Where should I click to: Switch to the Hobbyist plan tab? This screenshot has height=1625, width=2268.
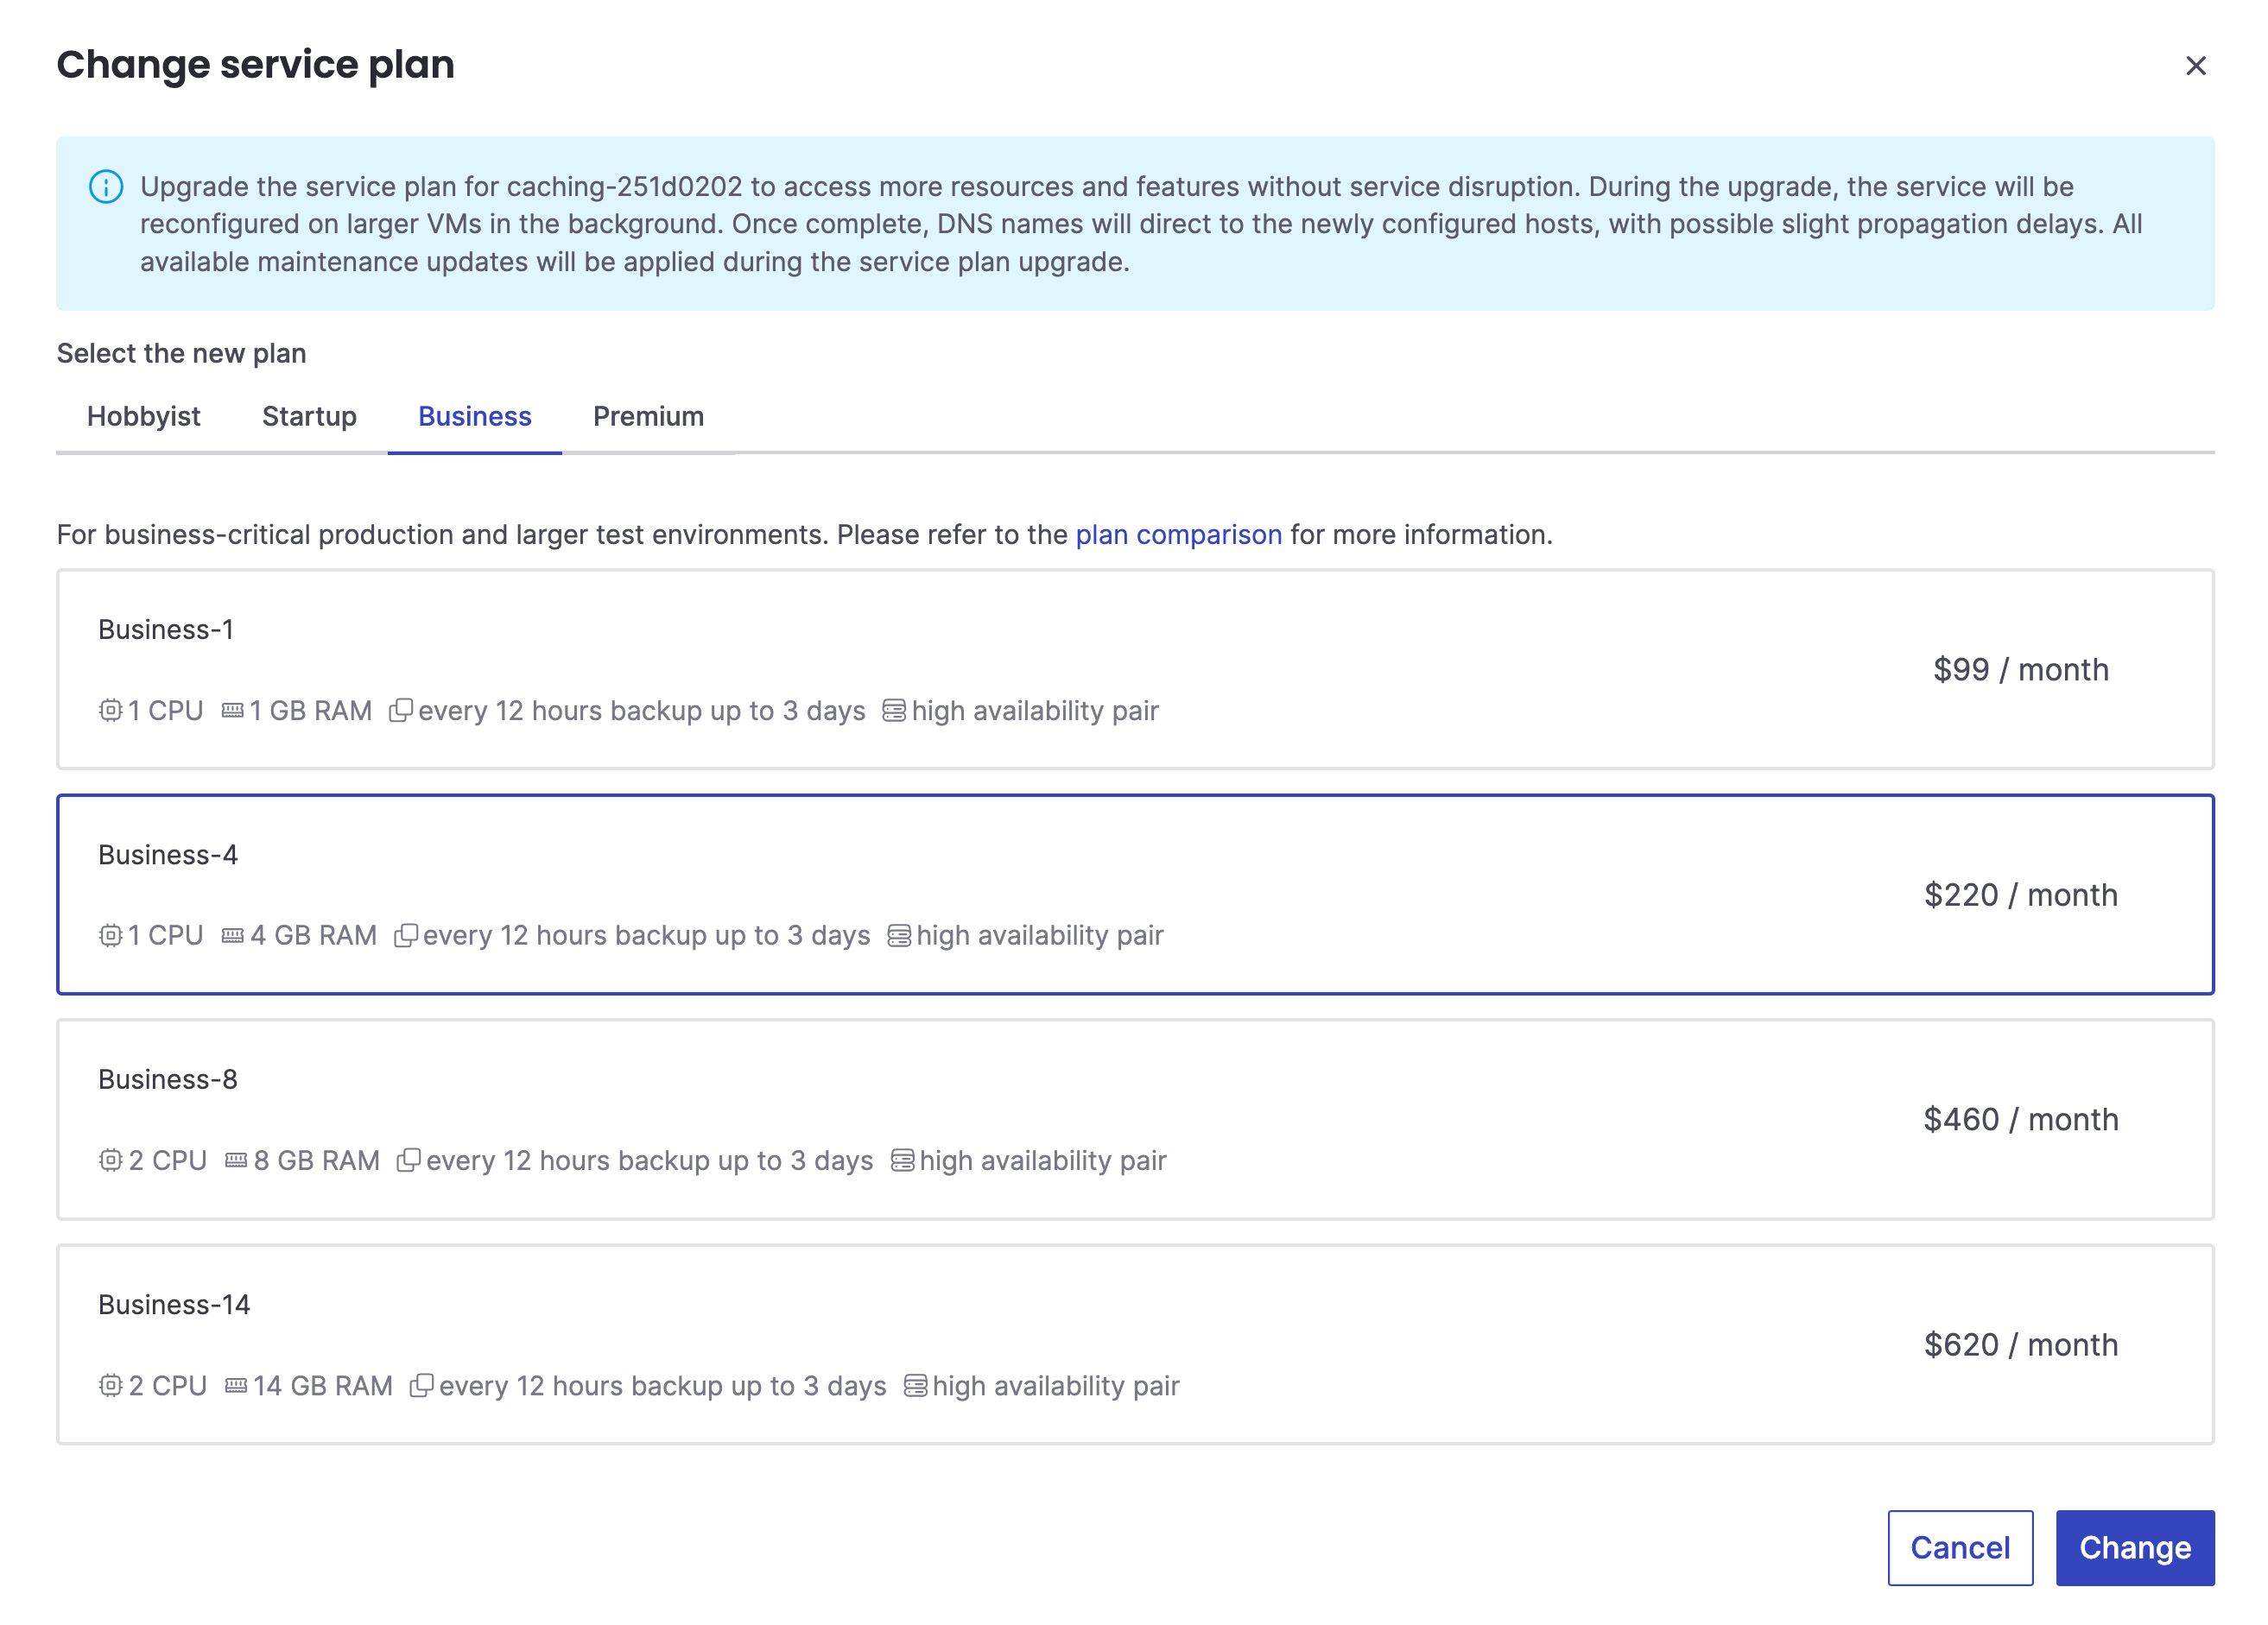144,417
